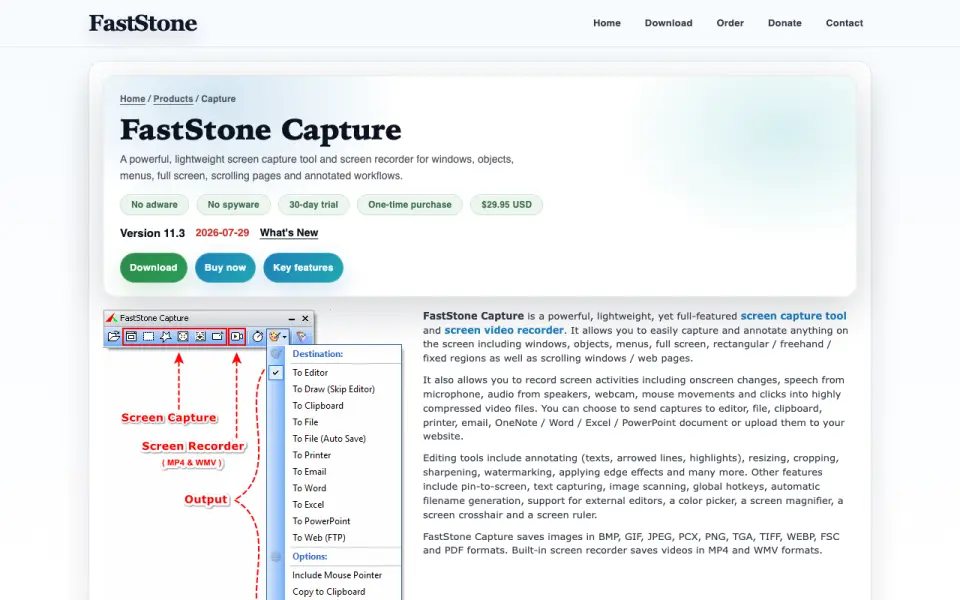This screenshot has width=960, height=600.
Task: Choose To Word destination
Action: point(334,488)
